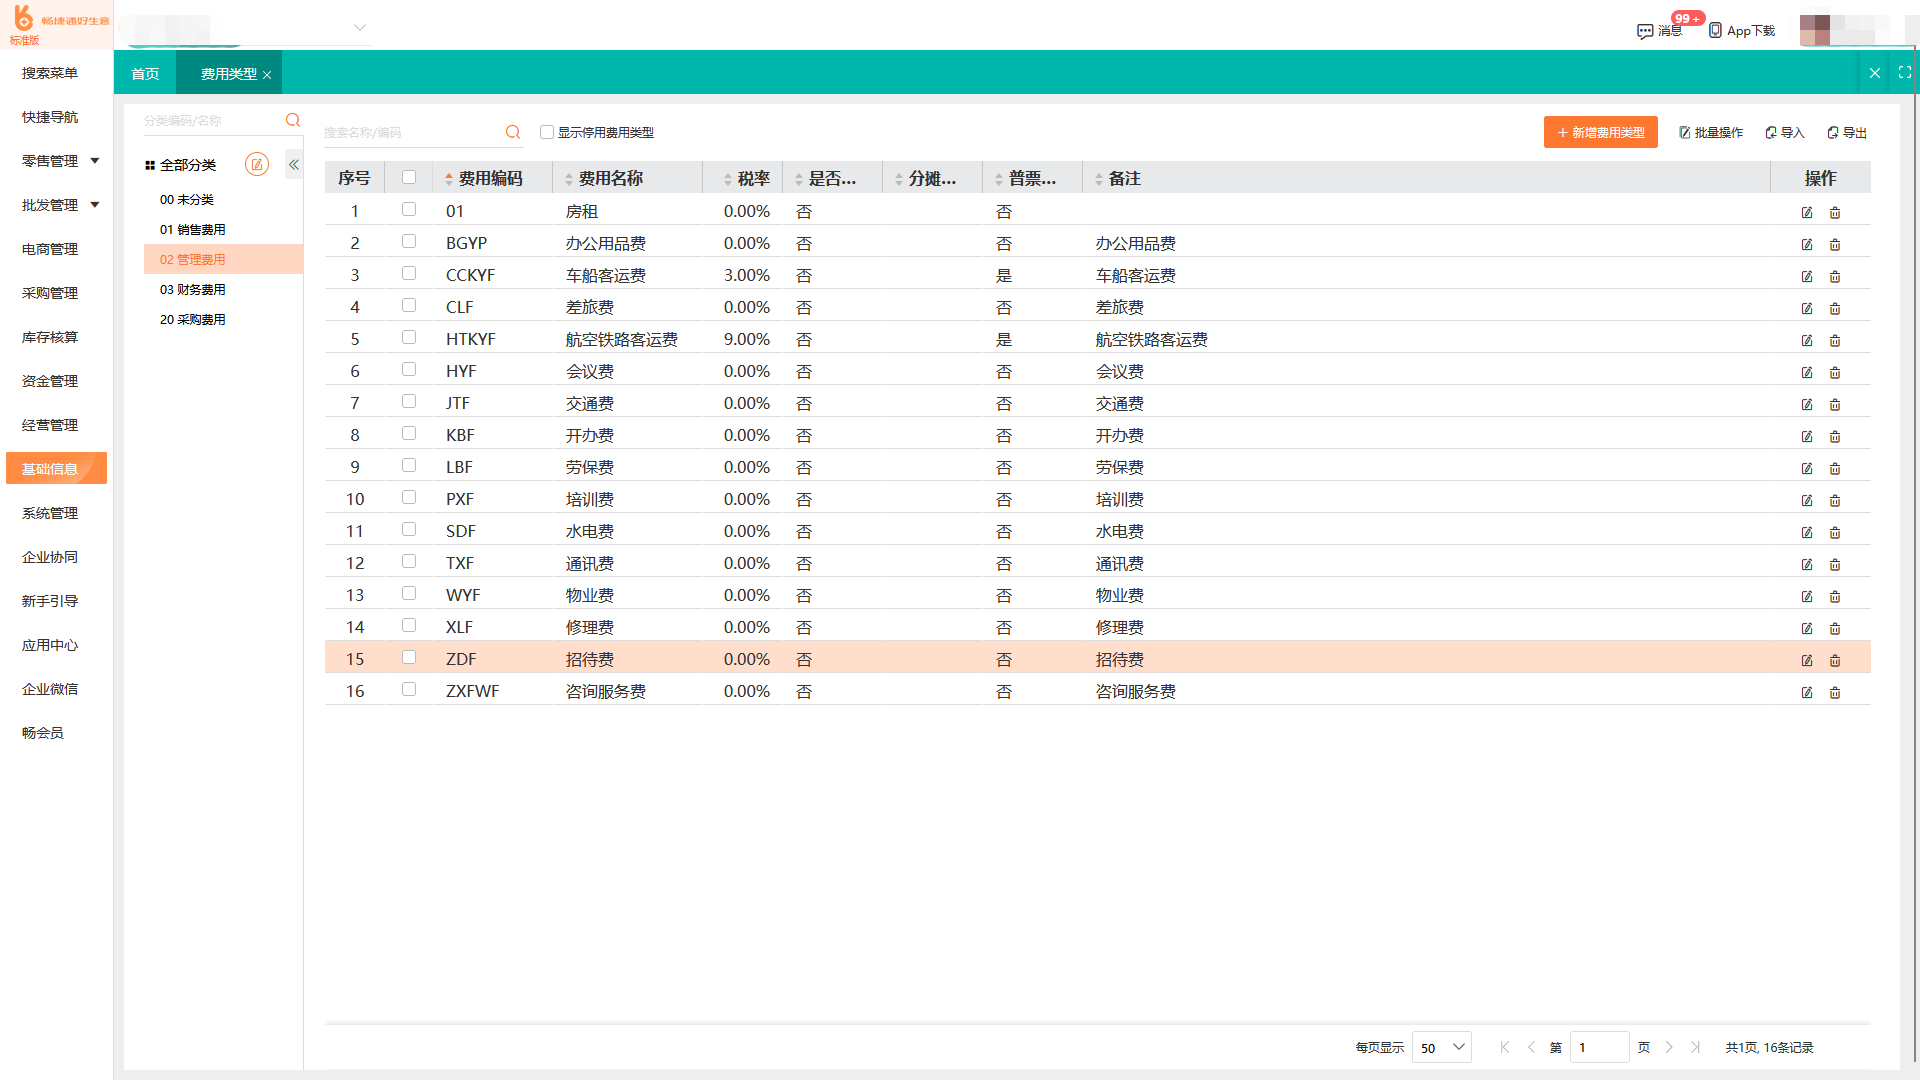Select page size 50 dropdown
The image size is (1920, 1080).
point(1440,1047)
